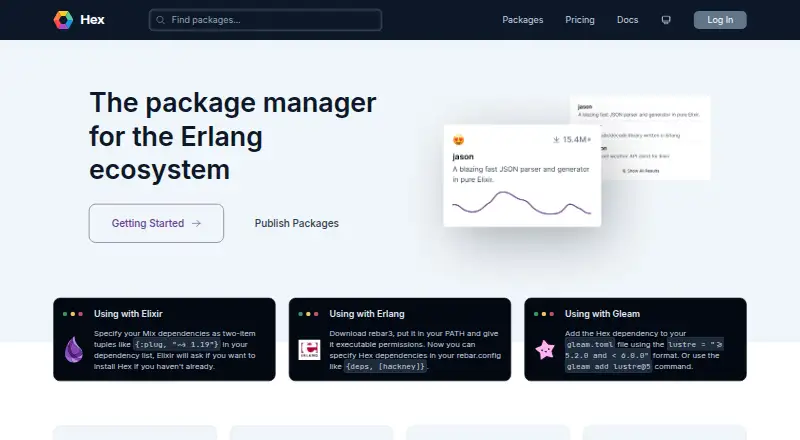Click the gleam add lustre@5 code snippet

coord(608,366)
